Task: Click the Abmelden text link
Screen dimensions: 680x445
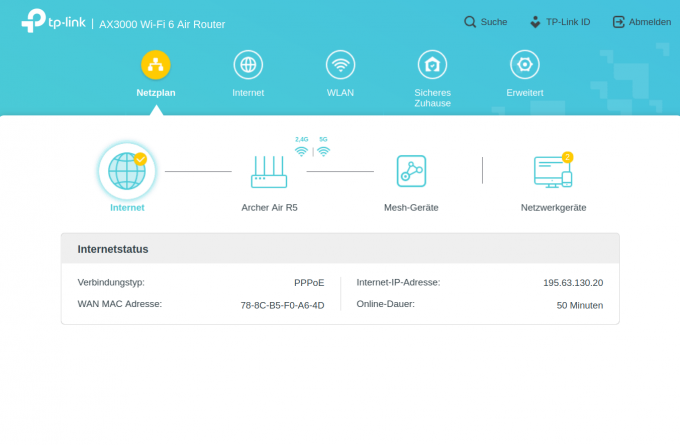Action: (650, 22)
